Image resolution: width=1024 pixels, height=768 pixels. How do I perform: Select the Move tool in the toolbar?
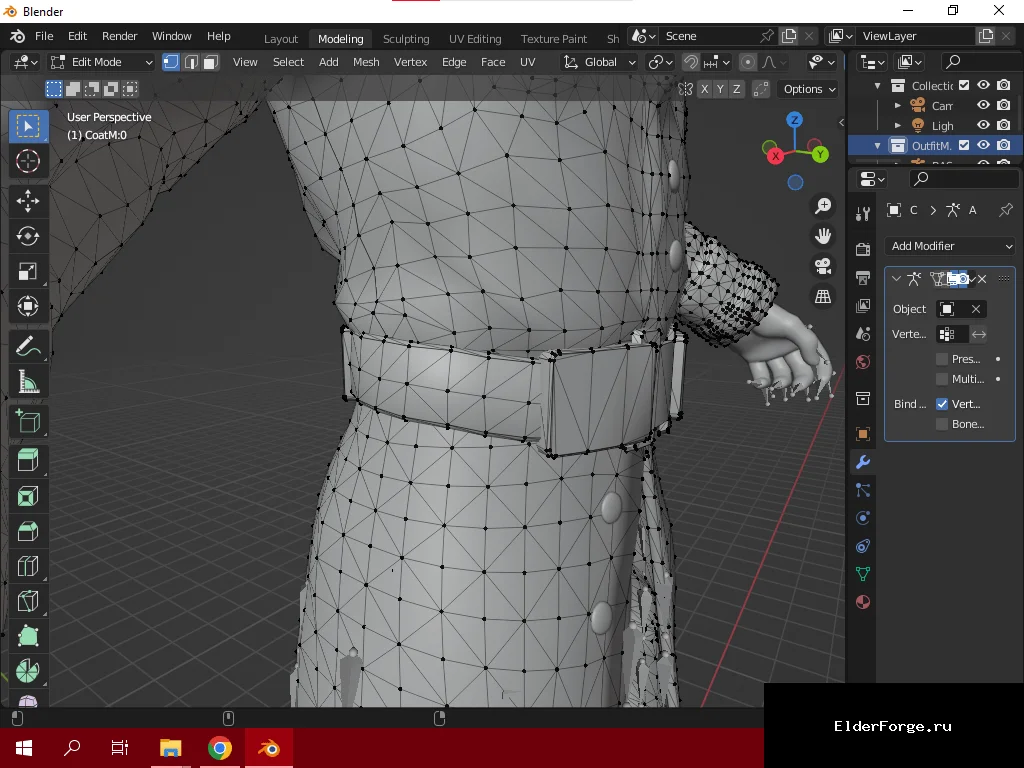tap(28, 201)
